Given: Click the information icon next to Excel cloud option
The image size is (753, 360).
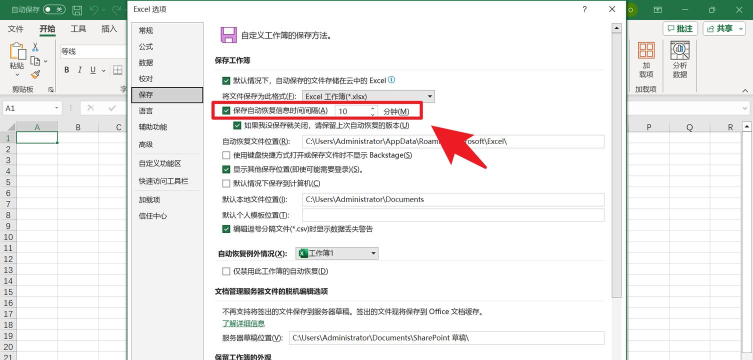Looking at the screenshot, I should click(391, 80).
